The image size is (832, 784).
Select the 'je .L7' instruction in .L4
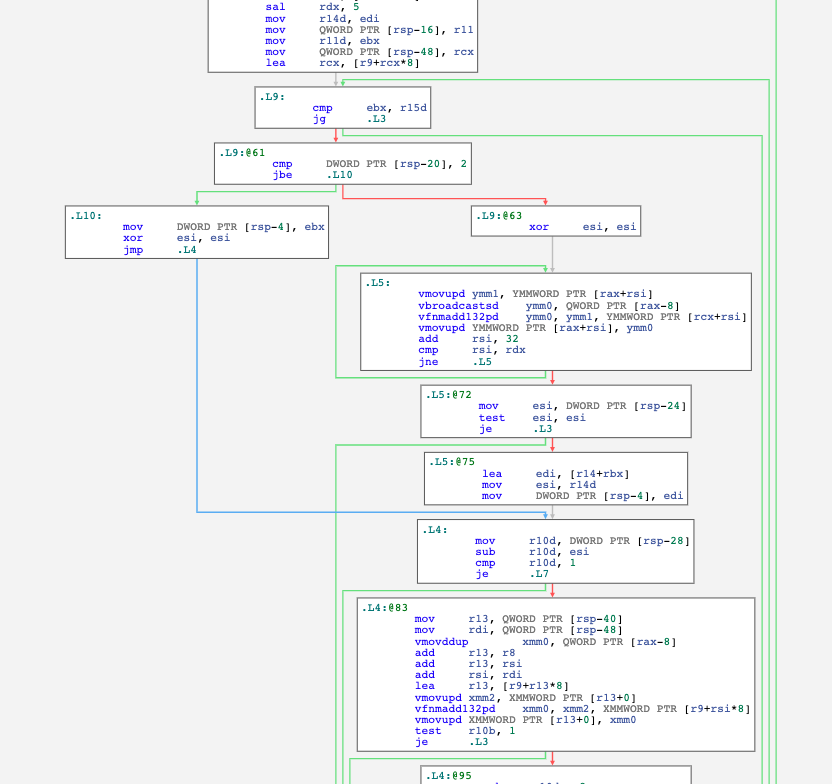coord(511,575)
